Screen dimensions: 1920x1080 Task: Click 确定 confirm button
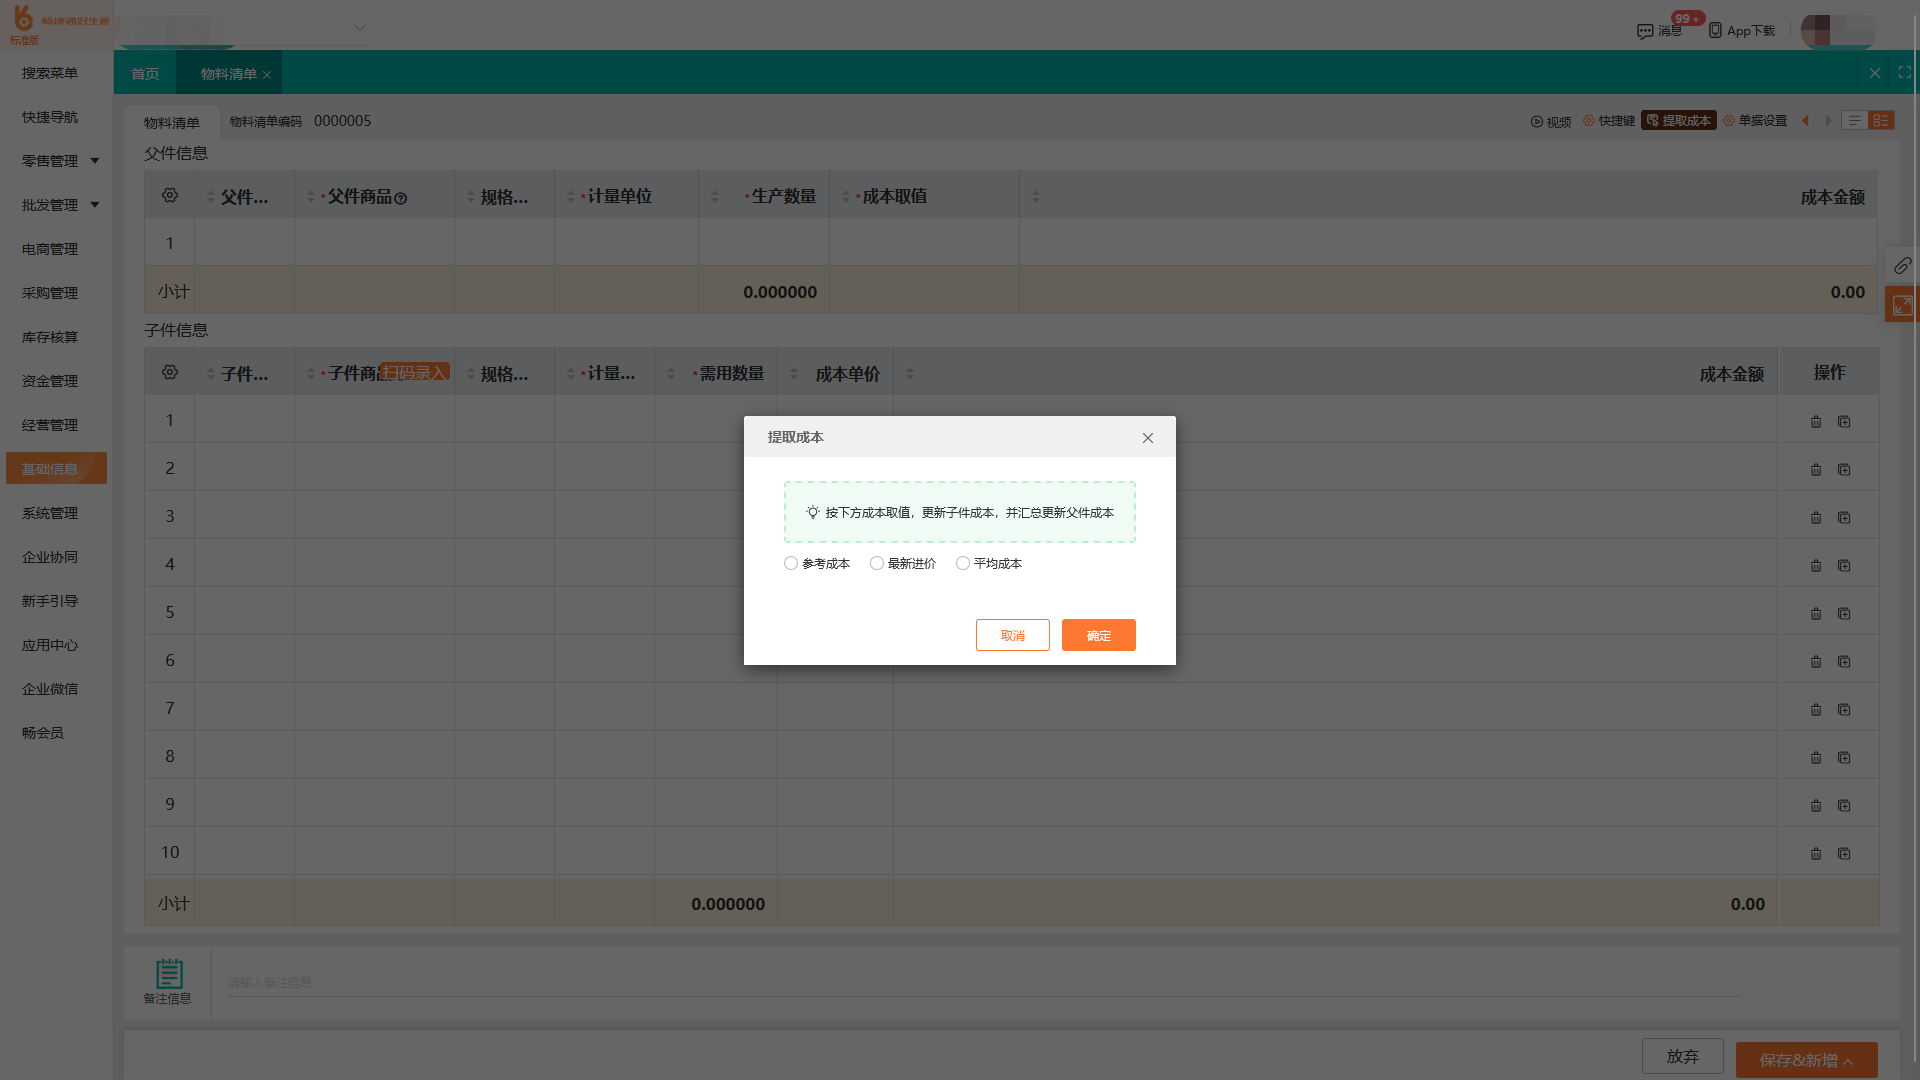click(x=1098, y=634)
